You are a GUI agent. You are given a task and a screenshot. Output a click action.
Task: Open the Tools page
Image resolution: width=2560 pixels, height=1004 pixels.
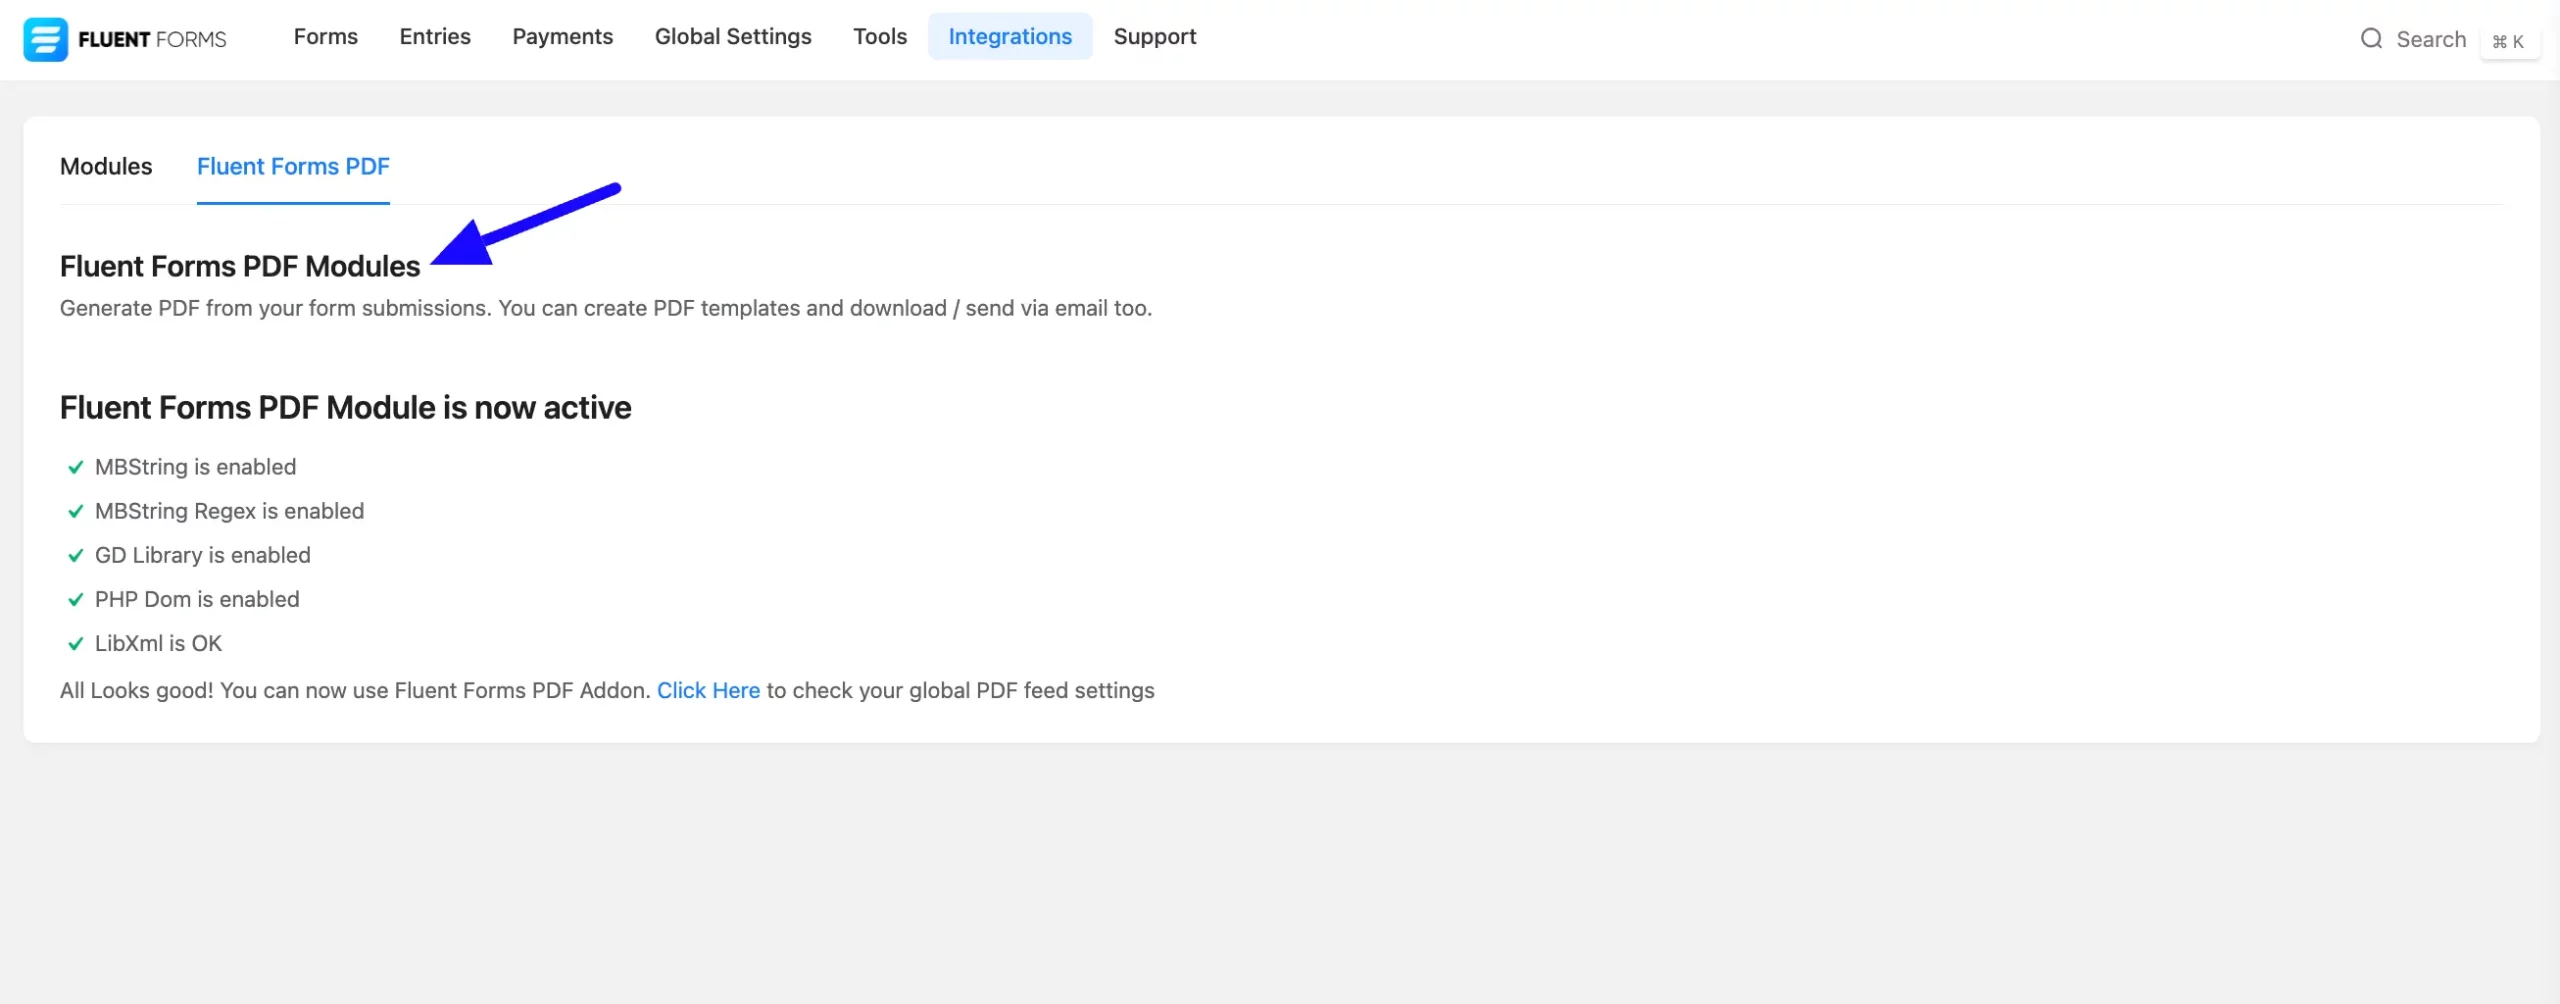(x=879, y=36)
